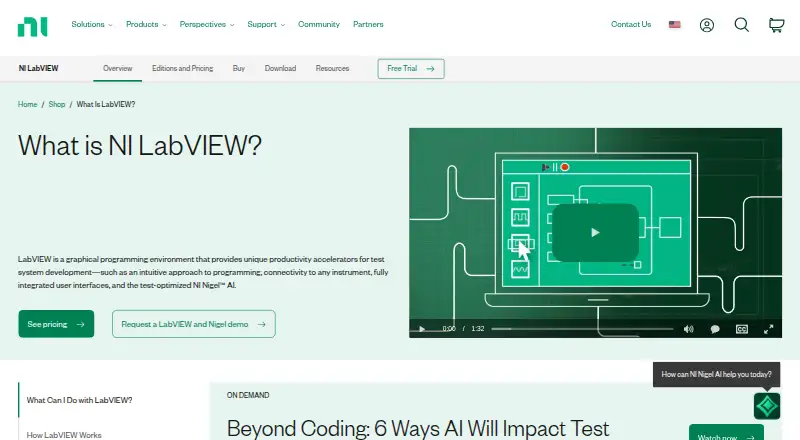Screen dimensions: 800x440
Task: Select the Buy tab
Action: [239, 68]
